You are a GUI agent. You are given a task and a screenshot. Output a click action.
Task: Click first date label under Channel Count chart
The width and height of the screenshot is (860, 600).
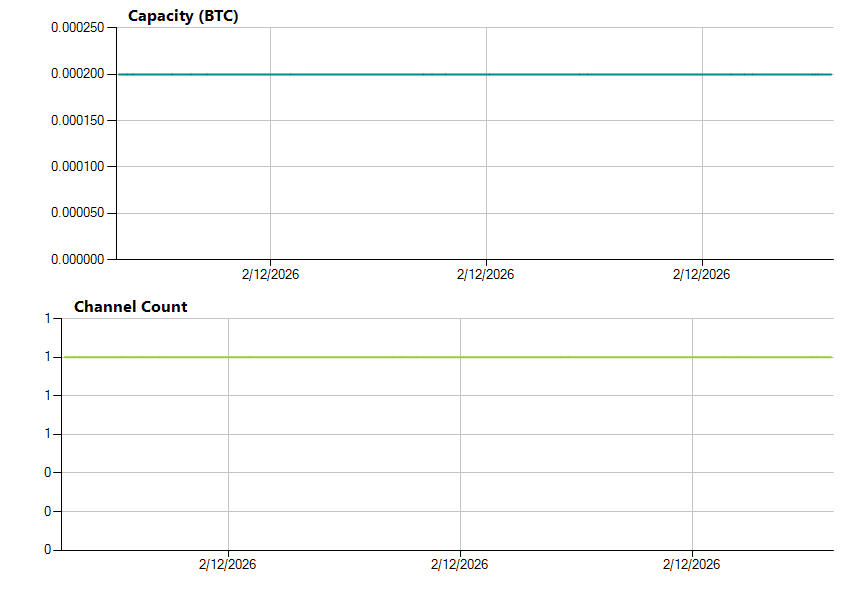(x=228, y=564)
